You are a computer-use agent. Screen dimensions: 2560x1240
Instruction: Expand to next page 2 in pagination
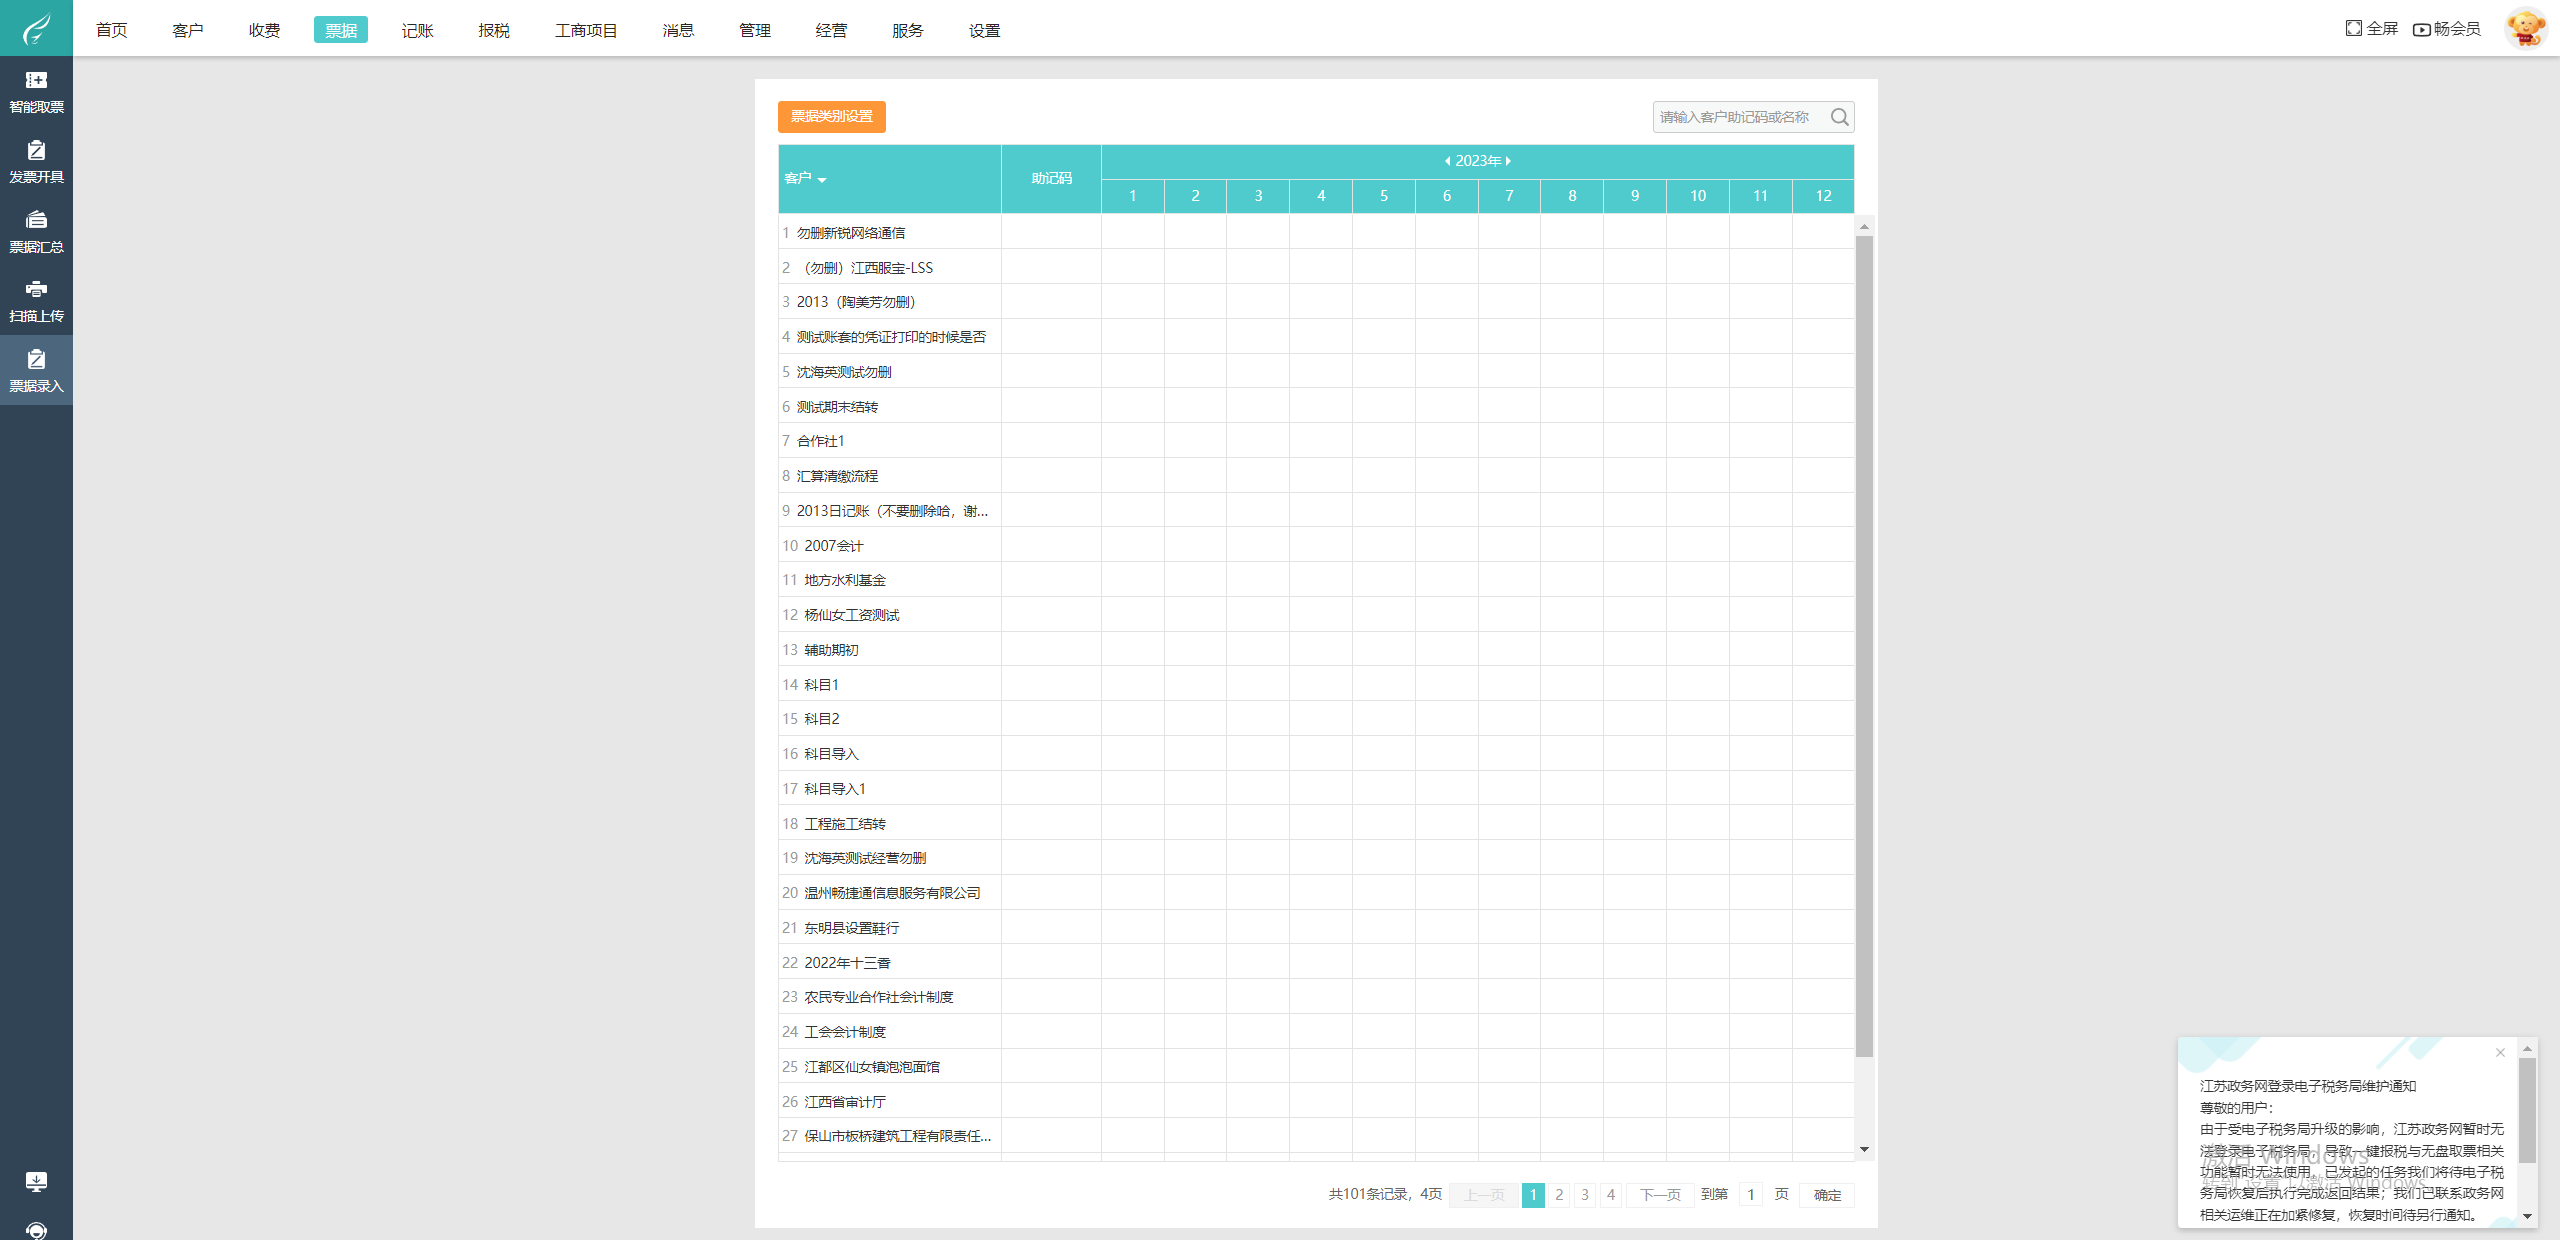click(1559, 1194)
